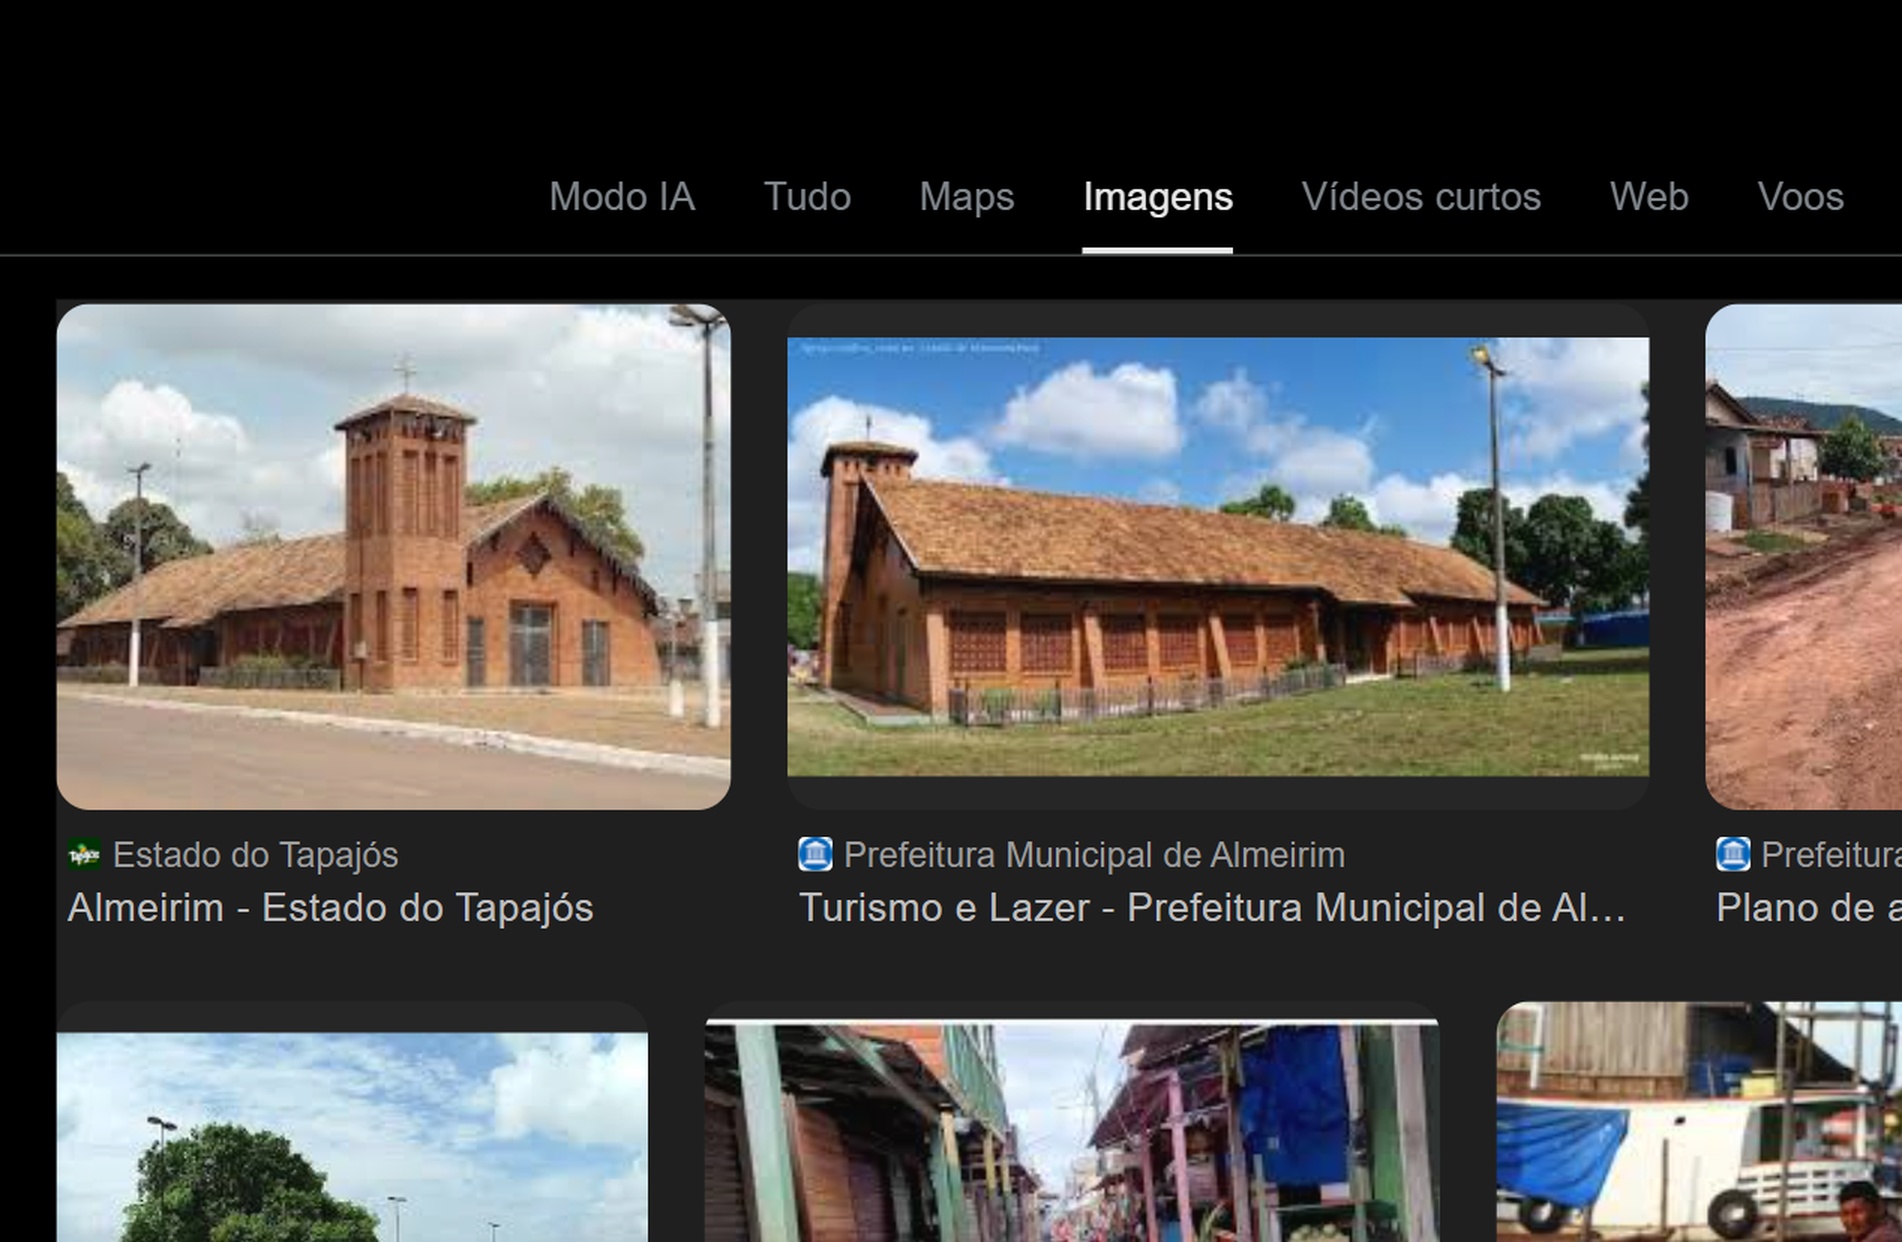This screenshot has height=1242, width=1902.
Task: Click the Prefeitura Municipal de Almeirim source name
Action: pyautogui.click(x=1094, y=855)
